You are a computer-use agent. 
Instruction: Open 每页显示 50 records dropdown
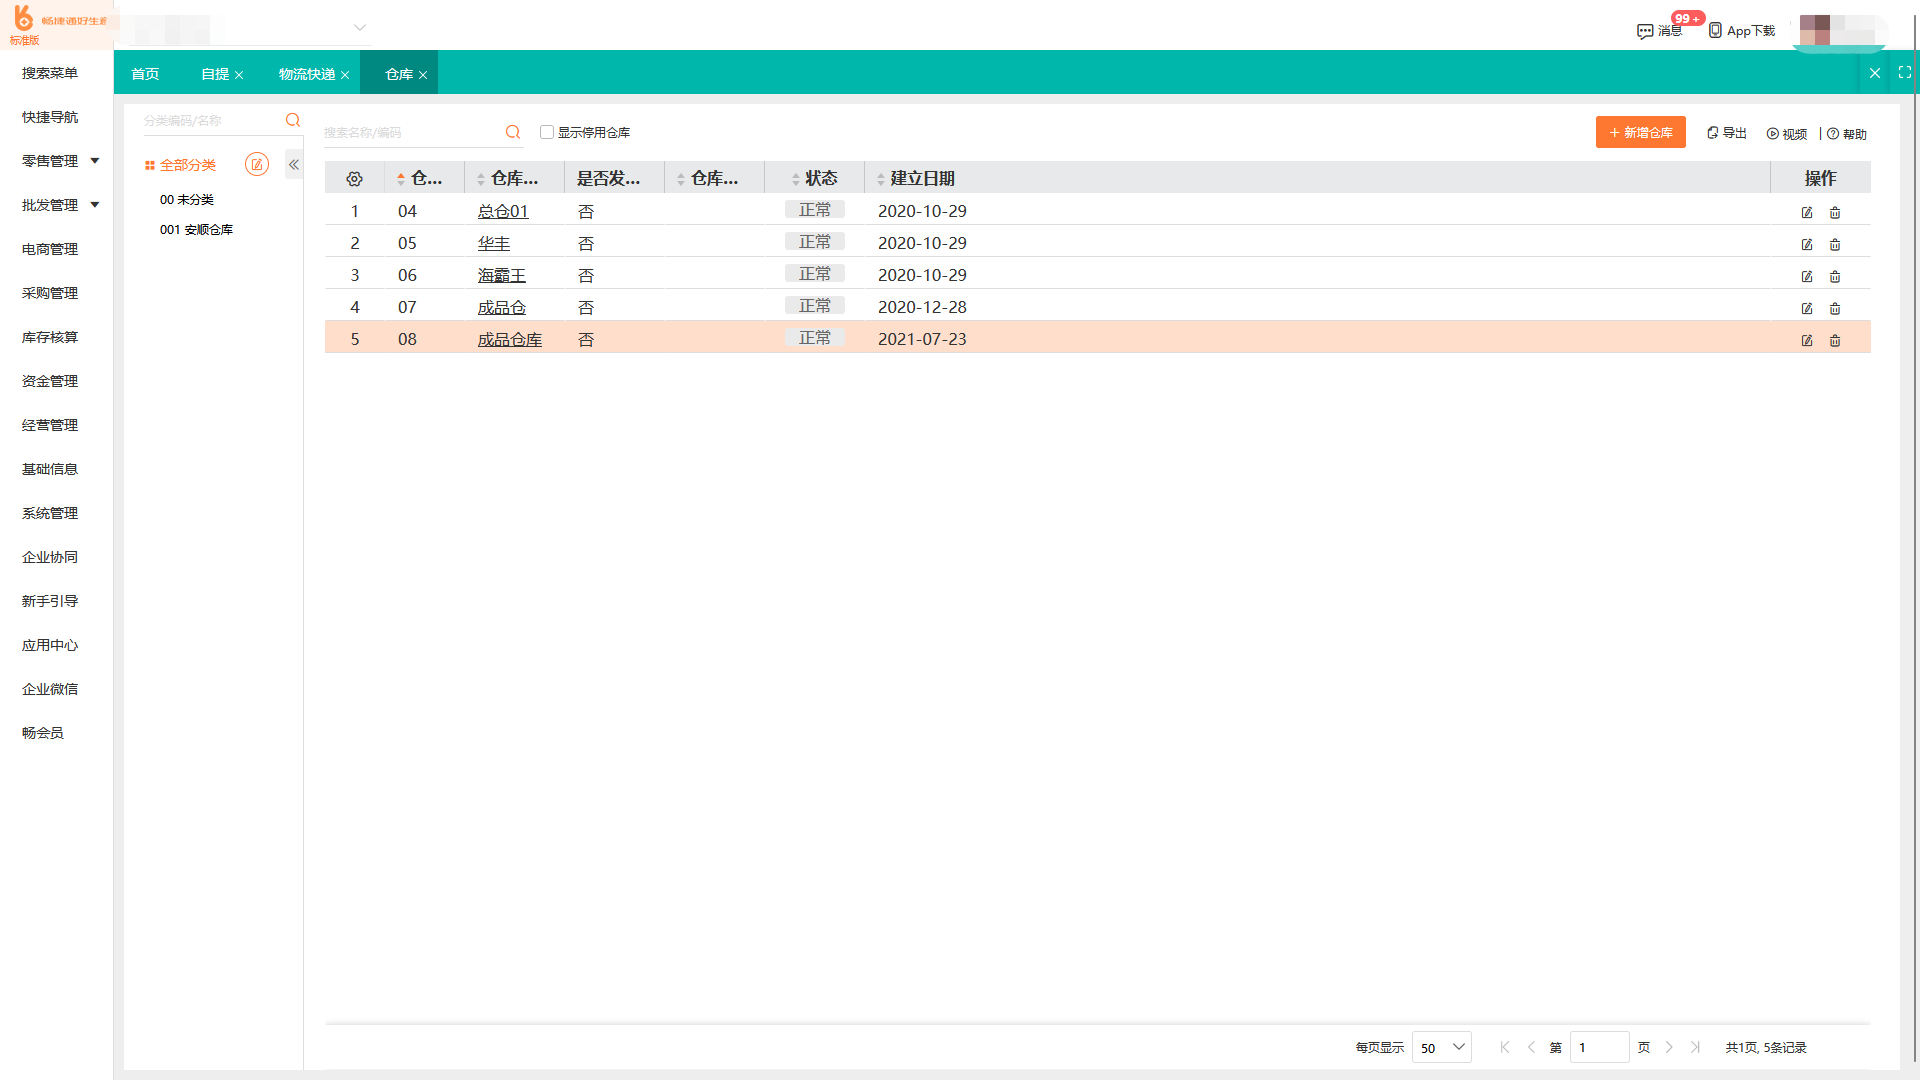point(1440,1046)
